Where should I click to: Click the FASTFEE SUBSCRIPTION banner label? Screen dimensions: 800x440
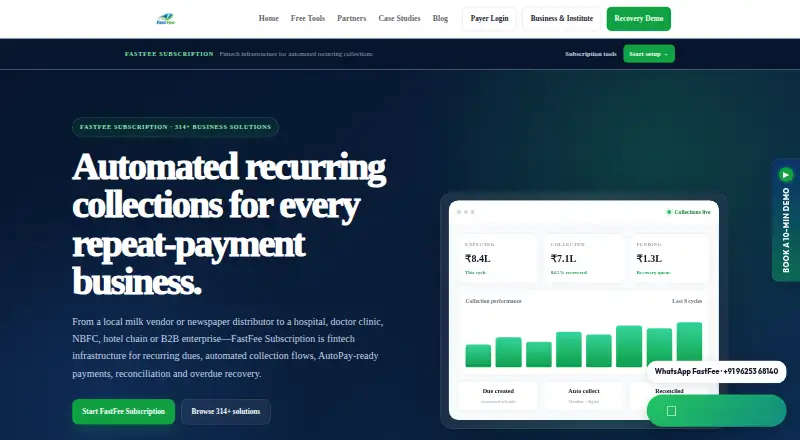click(x=169, y=54)
